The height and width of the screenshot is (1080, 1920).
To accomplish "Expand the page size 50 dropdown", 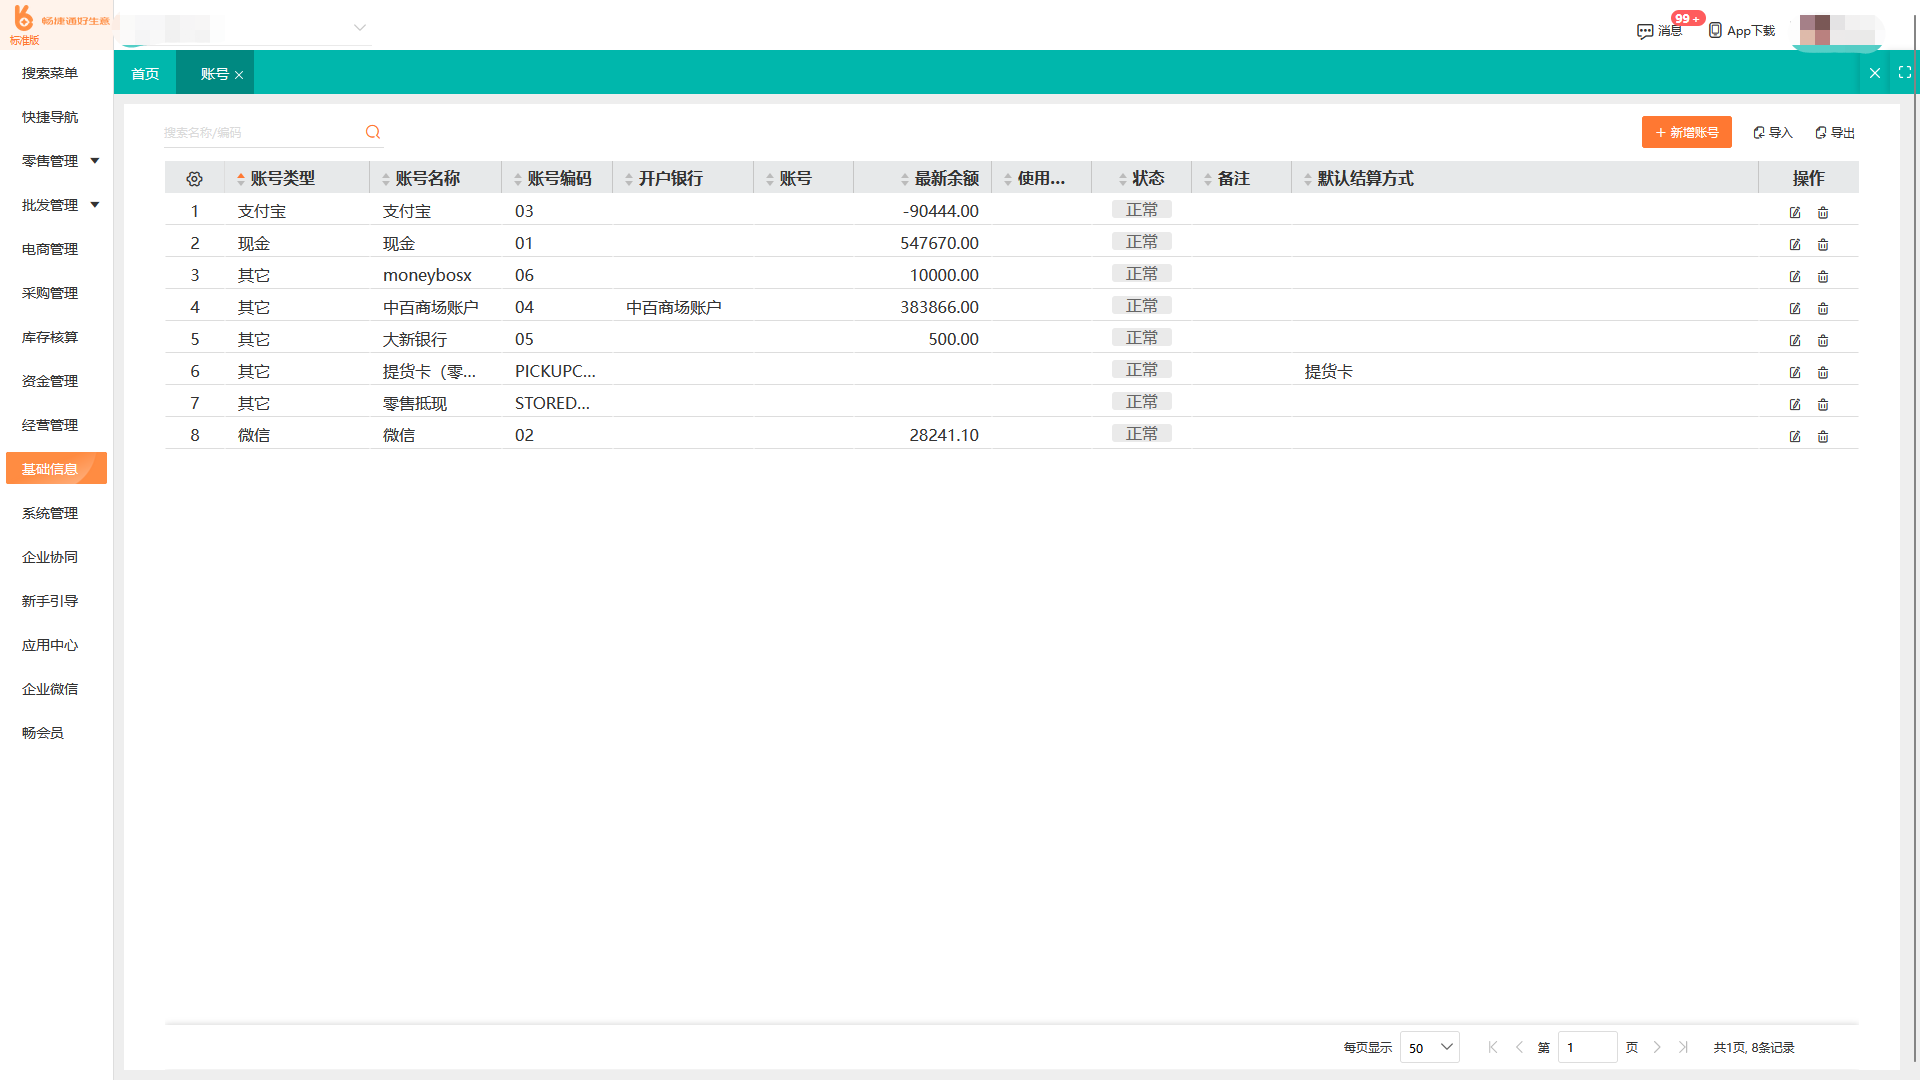I will 1428,1047.
